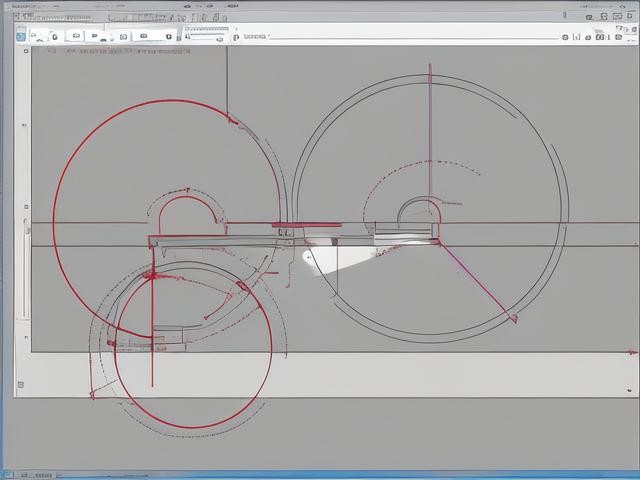Open the dropdown field beside the toolbar slider
Viewport: 640px width, 480px height.
(x=255, y=36)
